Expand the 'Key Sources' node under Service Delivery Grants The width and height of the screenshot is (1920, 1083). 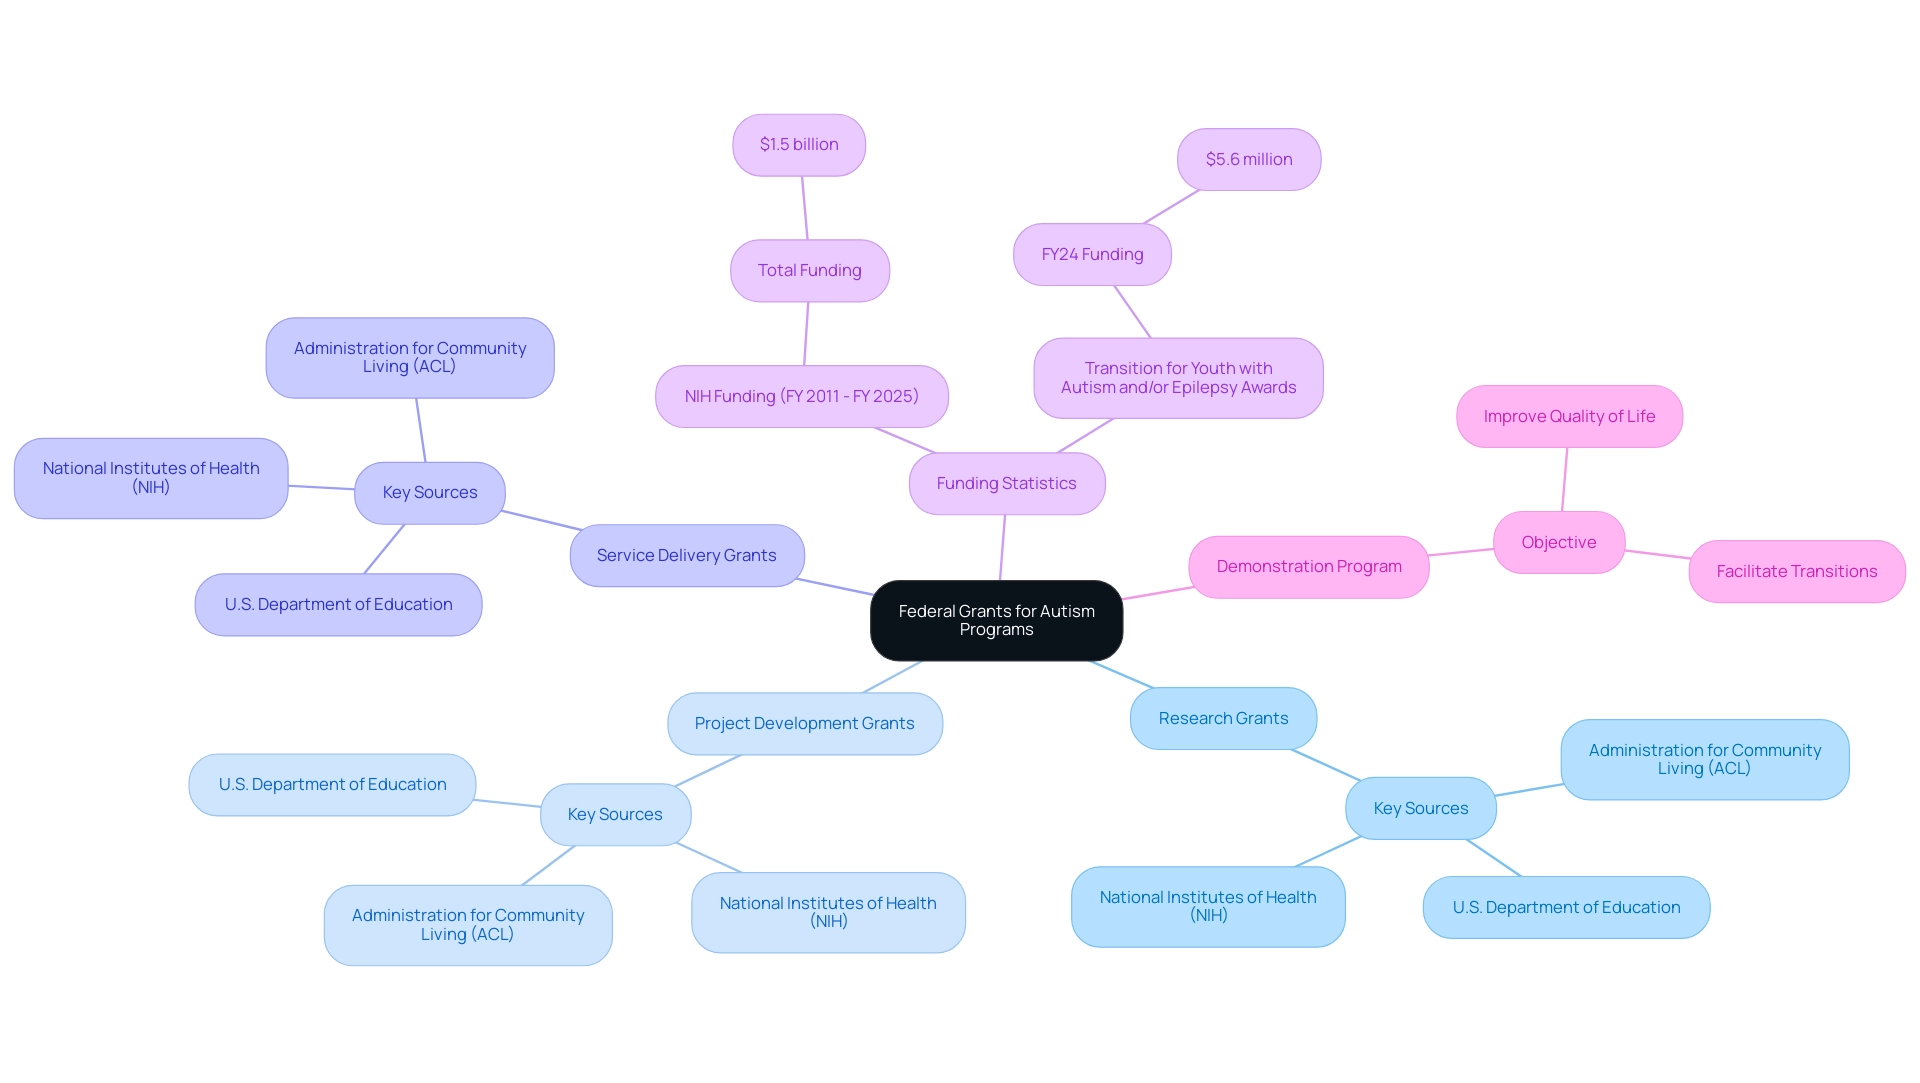tap(425, 491)
